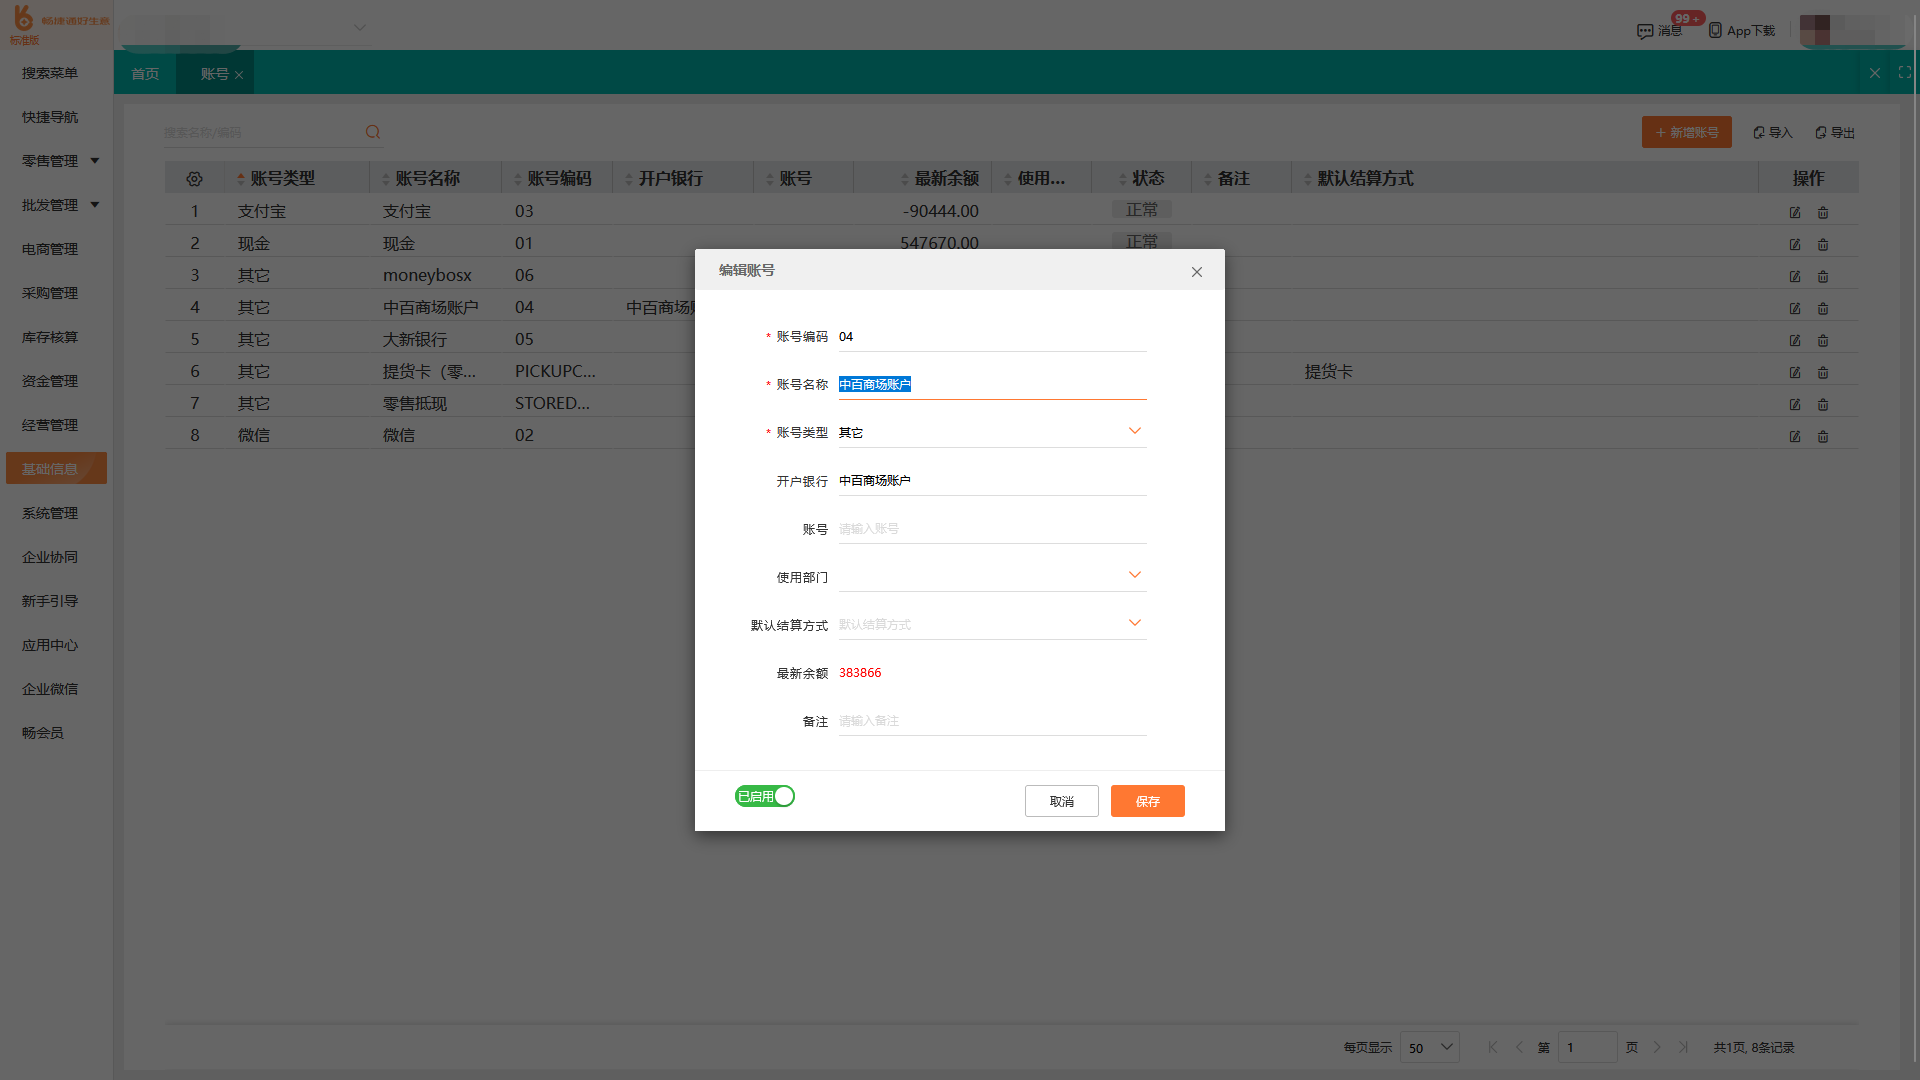Click the search magnifier icon
The height and width of the screenshot is (1080, 1920).
coord(373,131)
